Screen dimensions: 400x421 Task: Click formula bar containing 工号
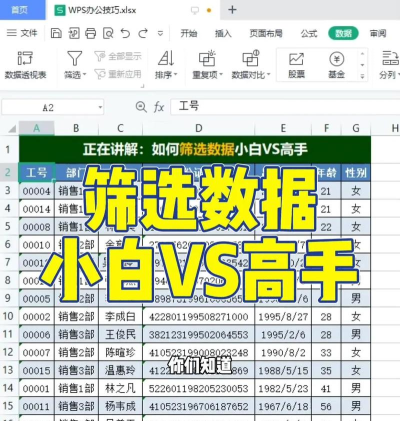285,107
